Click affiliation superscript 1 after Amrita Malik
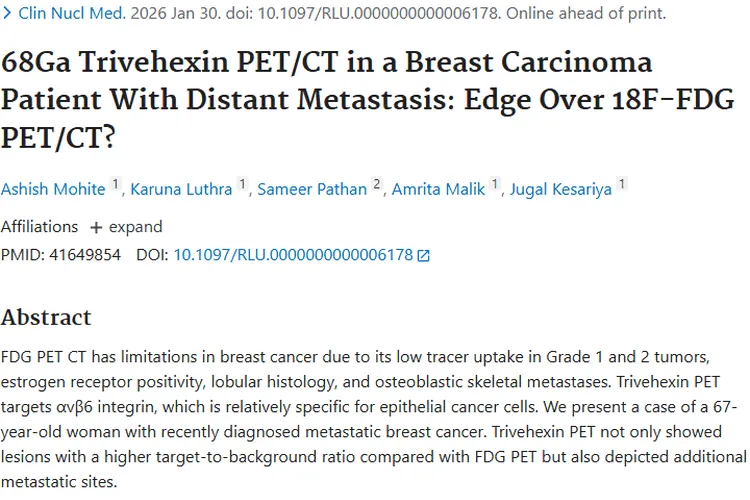The width and height of the screenshot is (750, 500). click(495, 184)
